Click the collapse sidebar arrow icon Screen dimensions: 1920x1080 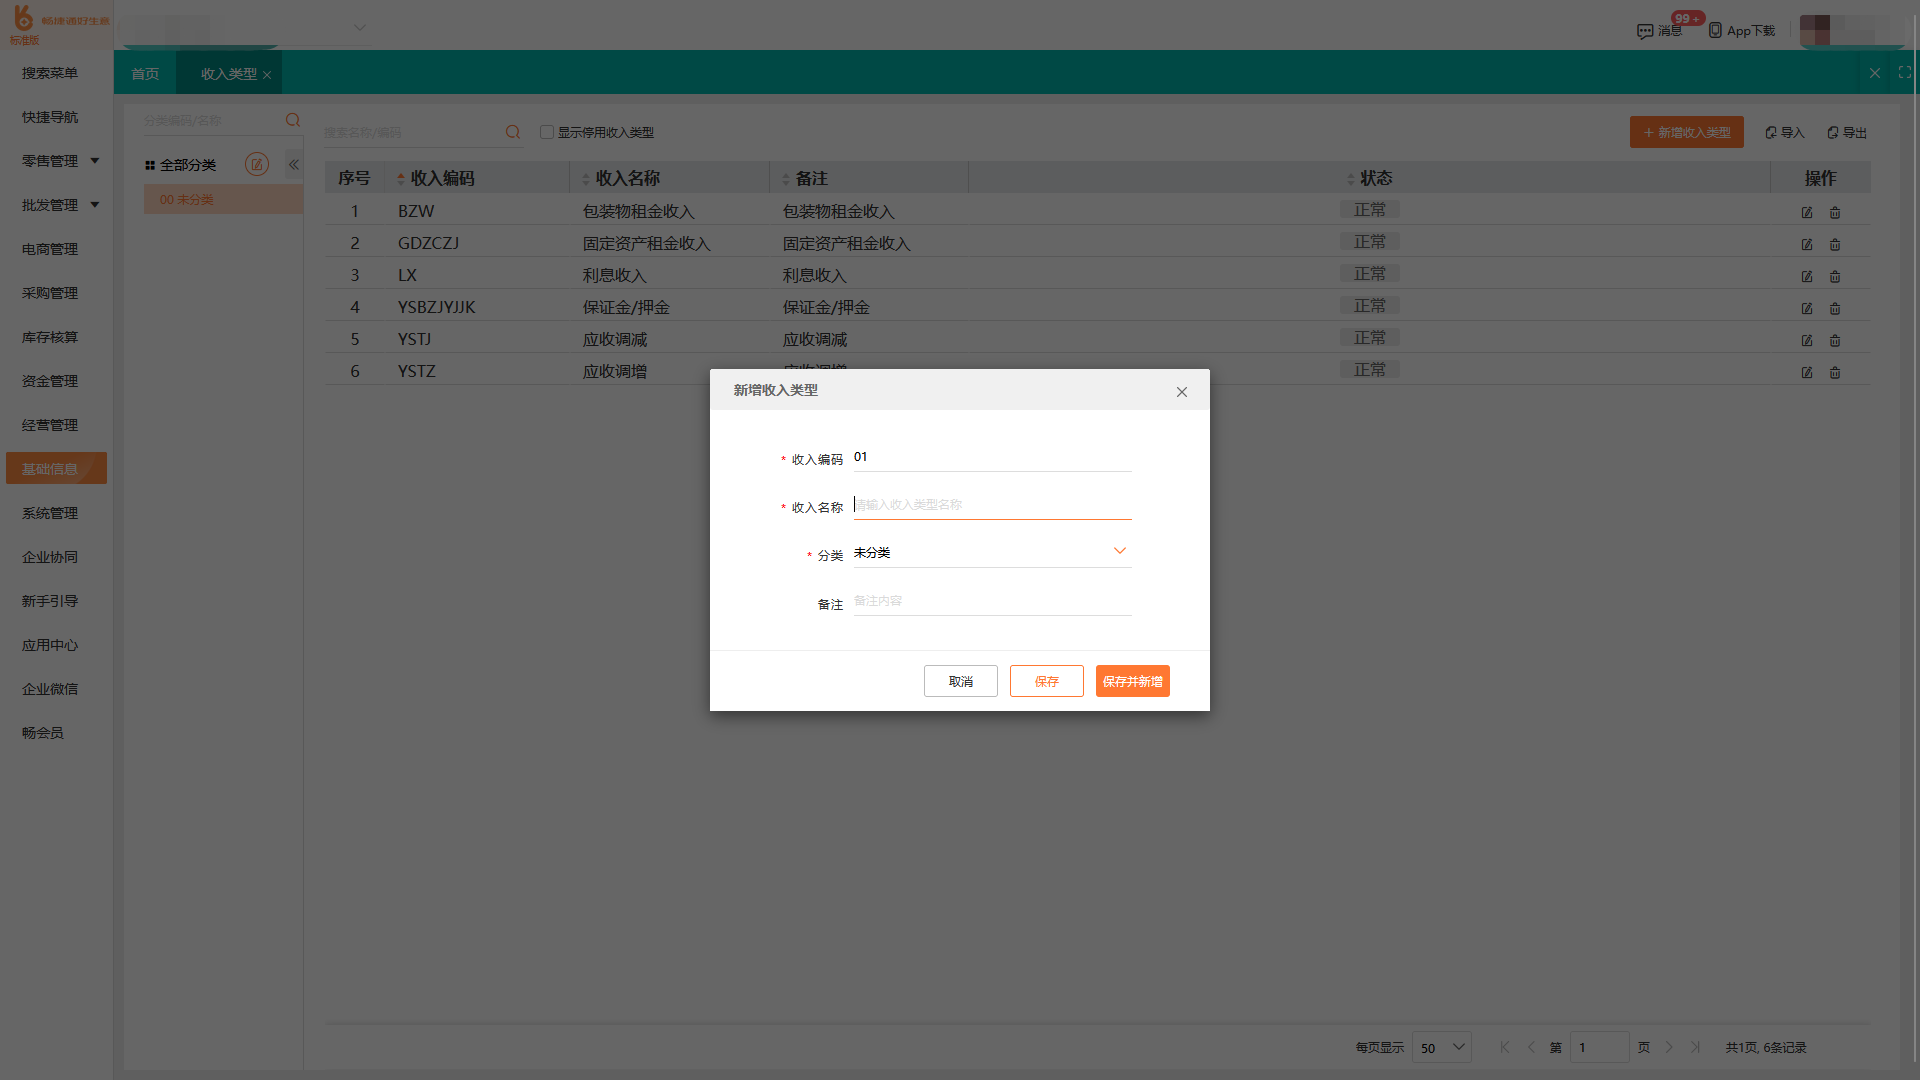[294, 165]
